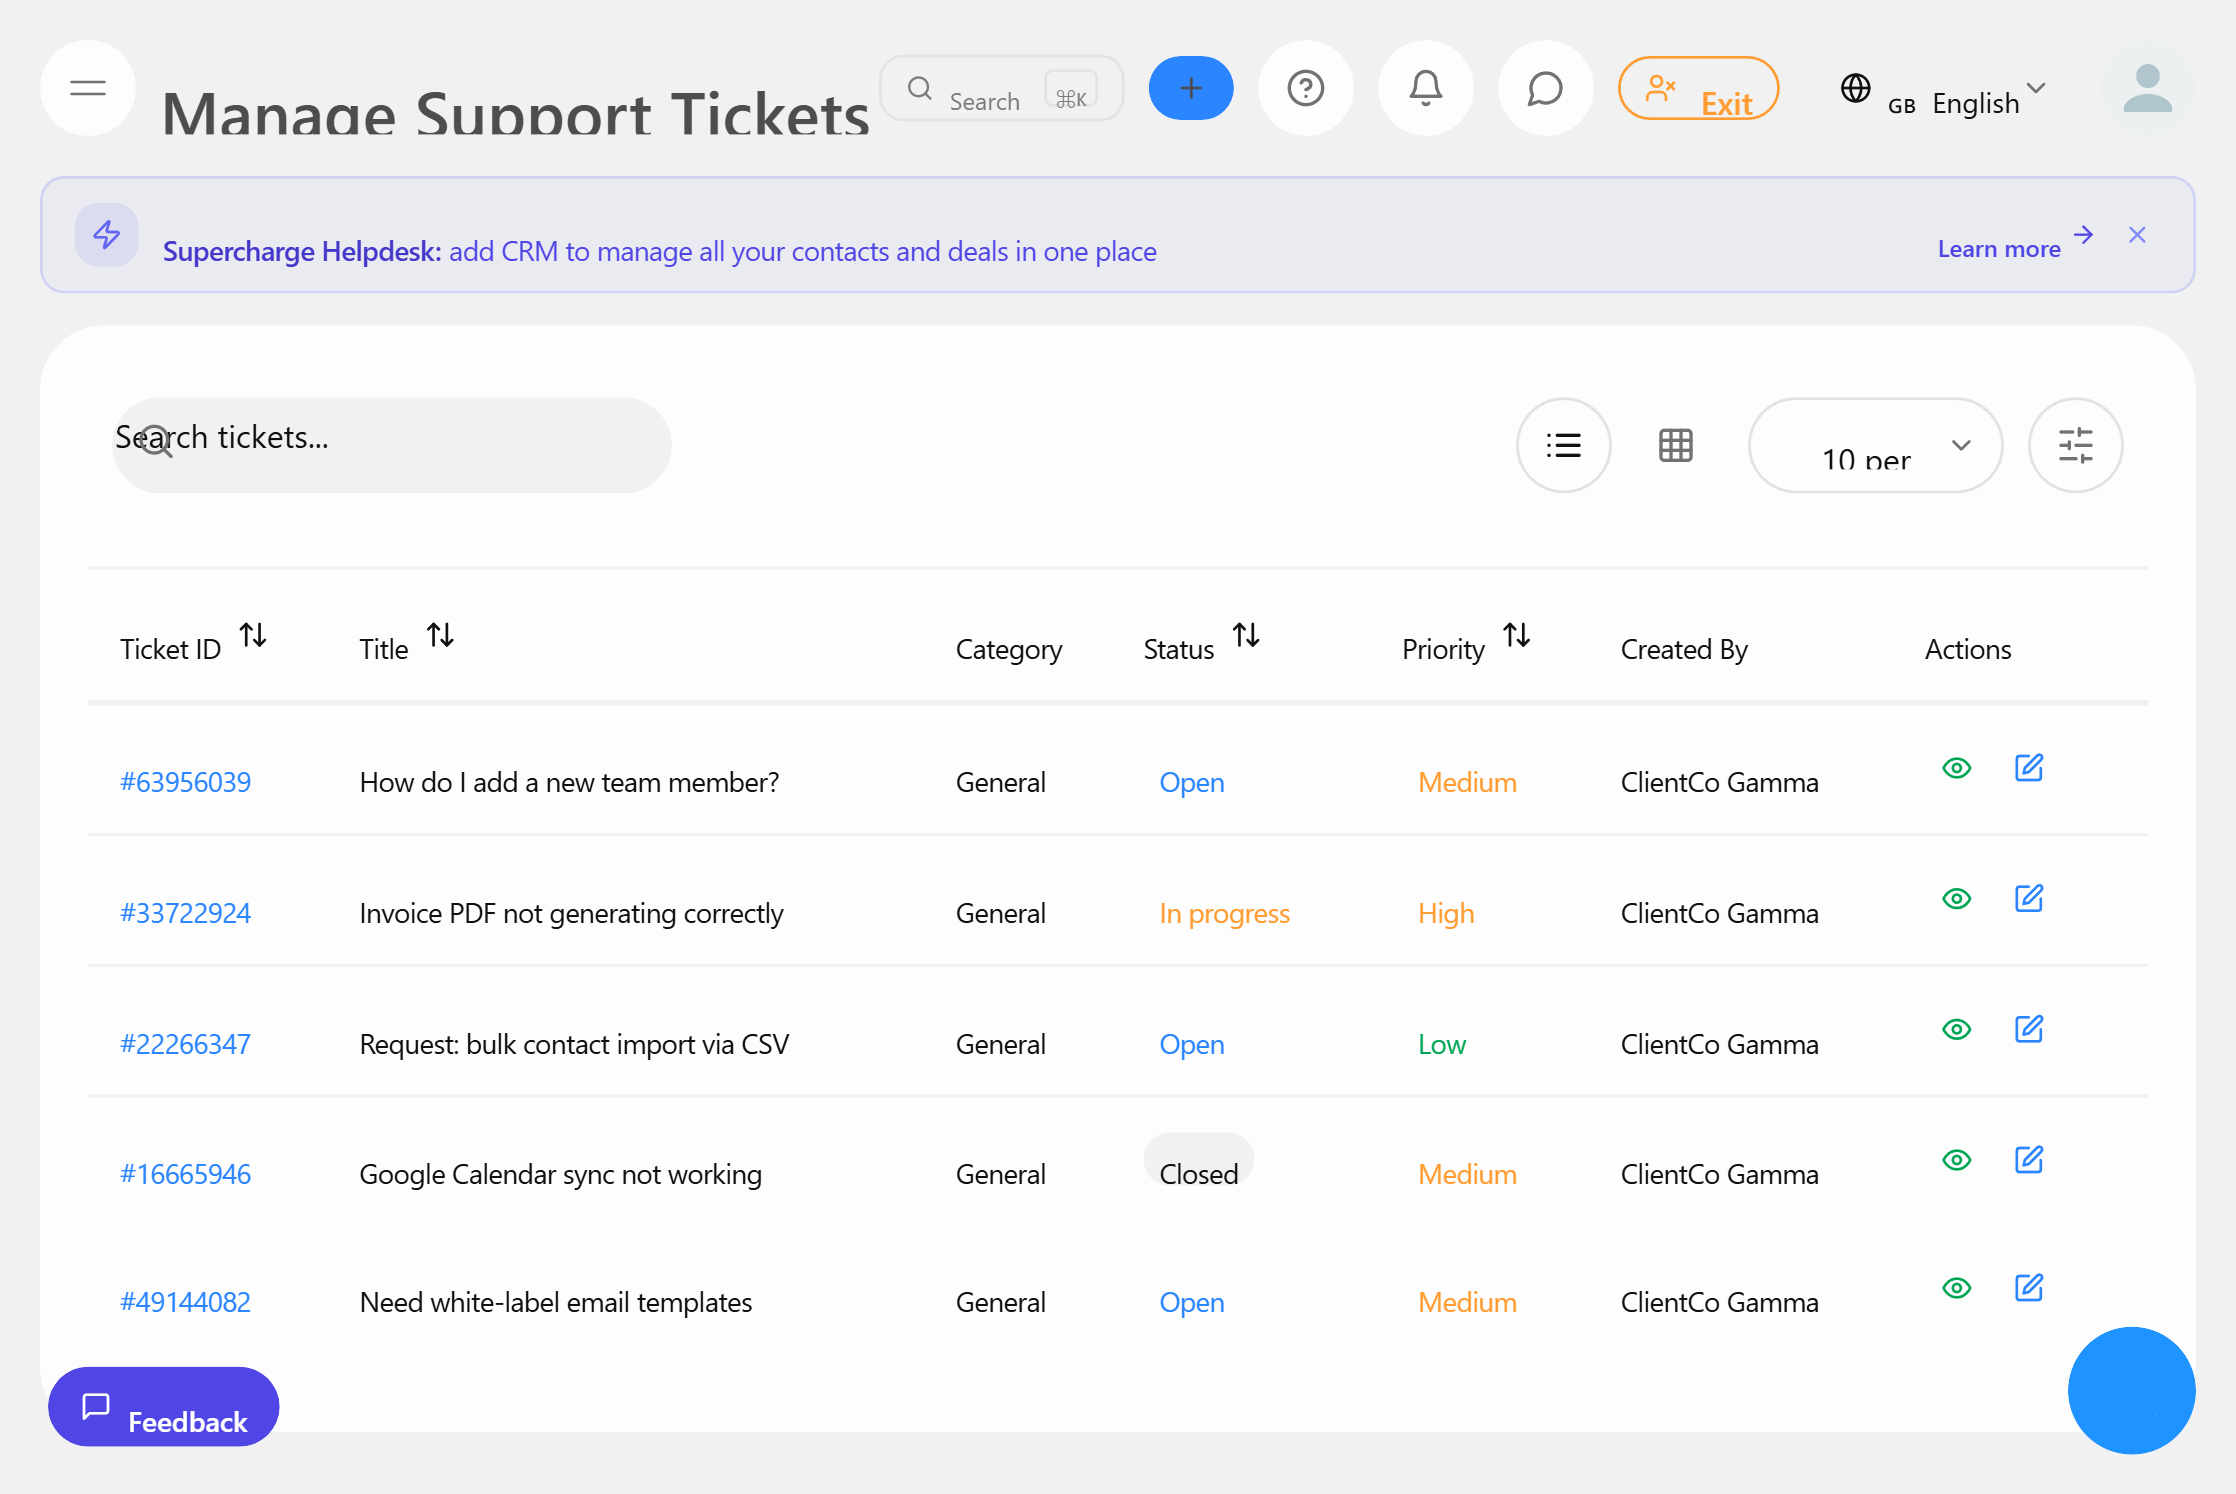Open the 10 per page dropdown
This screenshot has width=2236, height=1494.
point(1875,445)
